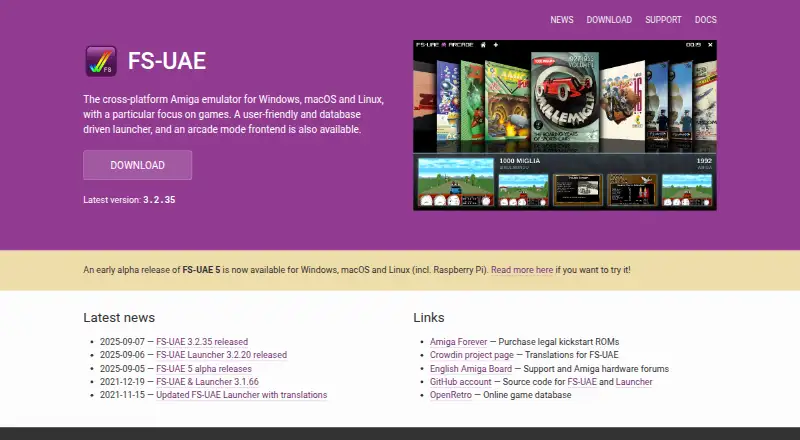Click the FS-UAE title heading
Image resolution: width=800 pixels, height=440 pixels.
[167, 61]
